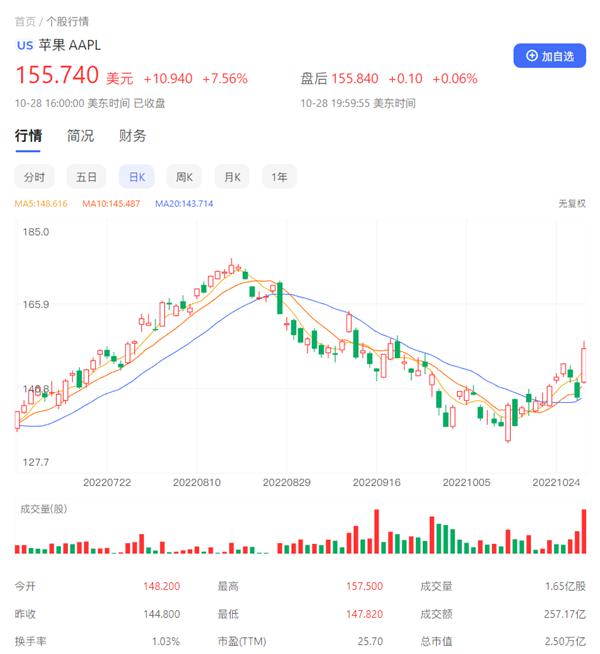Select the 月K monthly candlestick view
The height and width of the screenshot is (654, 600).
click(x=232, y=177)
